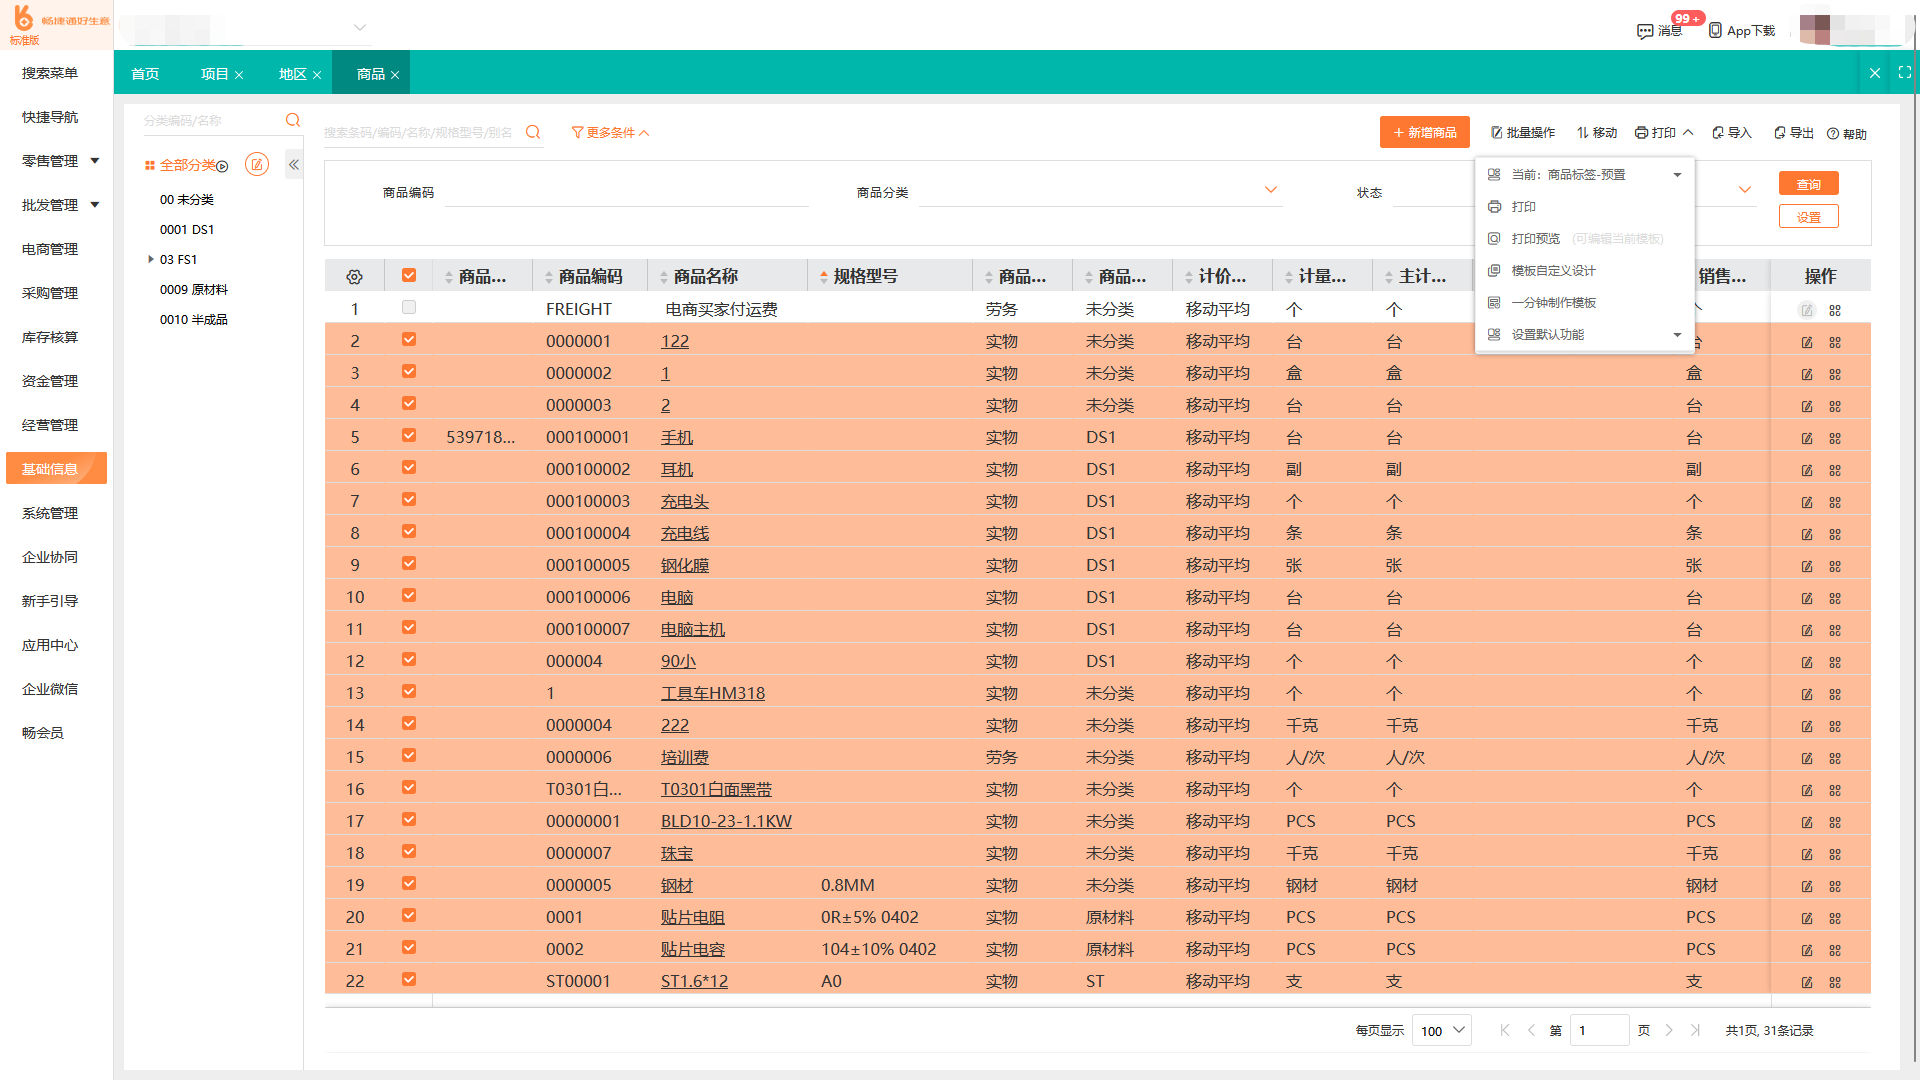
Task: Toggle checkbox for row 10 电脑
Action: 410,596
